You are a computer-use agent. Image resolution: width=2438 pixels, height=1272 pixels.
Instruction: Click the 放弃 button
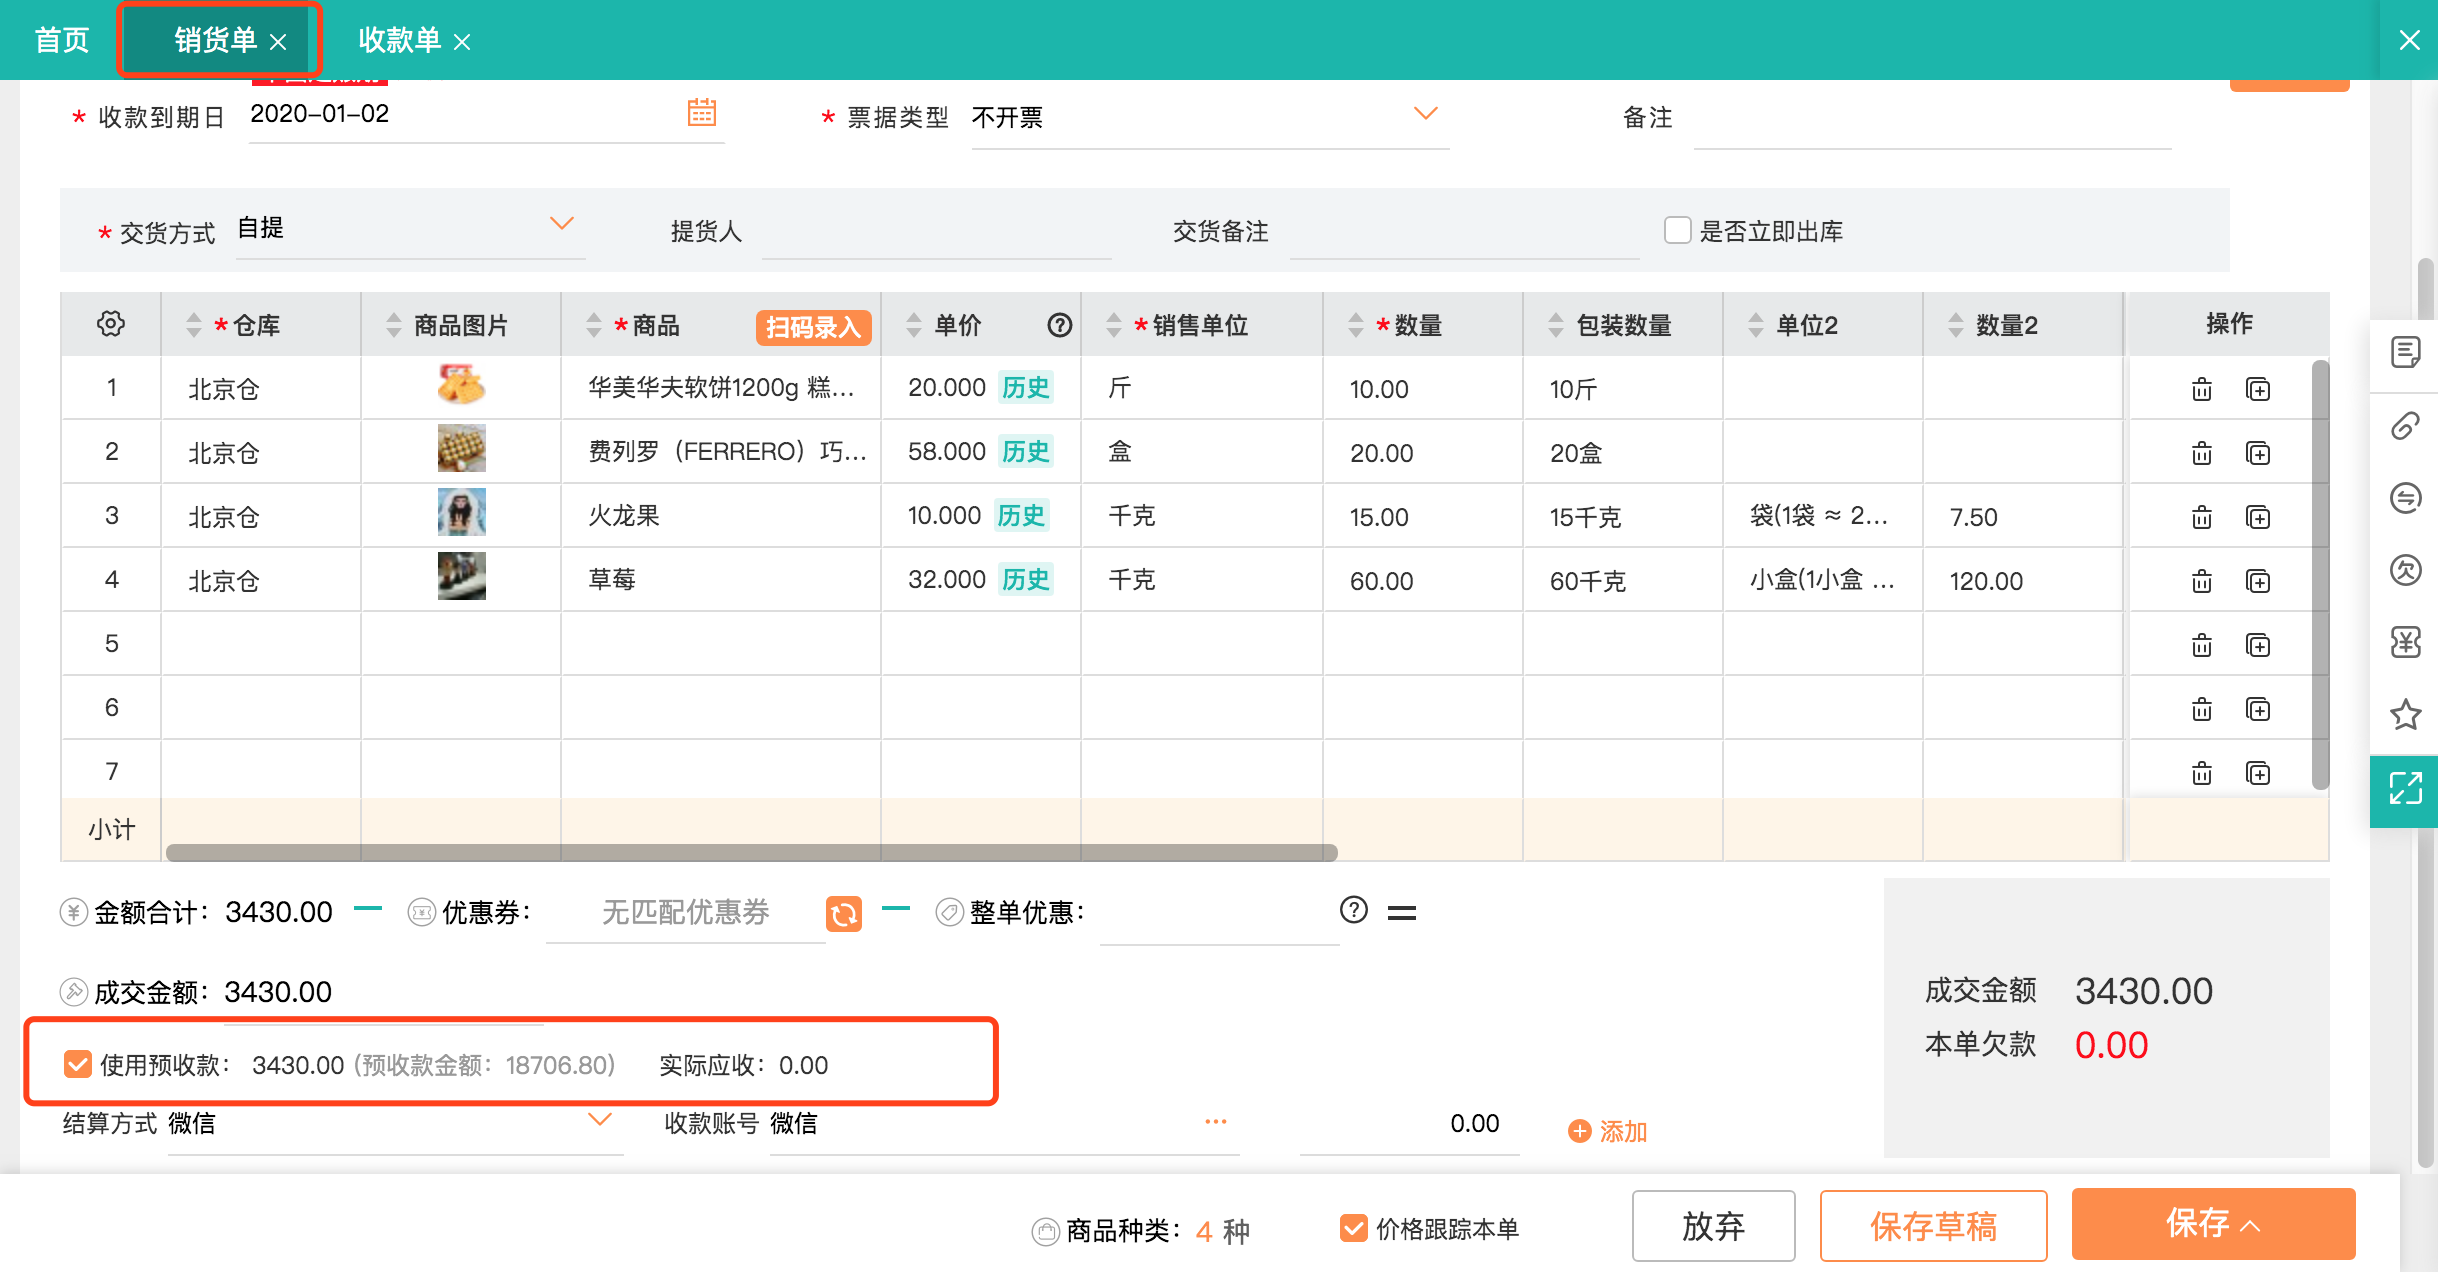tap(1716, 1224)
